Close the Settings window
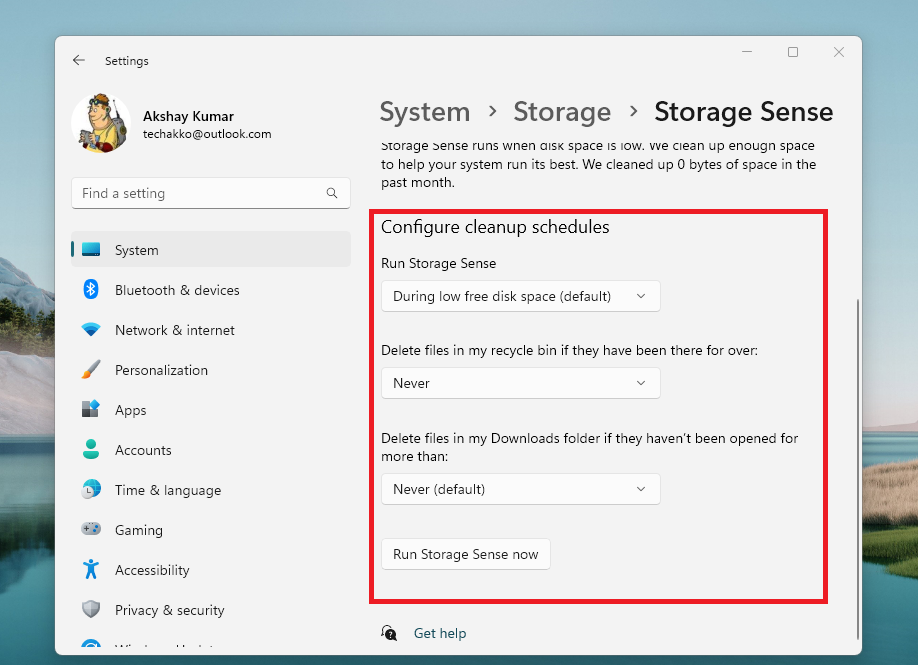Image resolution: width=918 pixels, height=665 pixels. click(x=838, y=52)
